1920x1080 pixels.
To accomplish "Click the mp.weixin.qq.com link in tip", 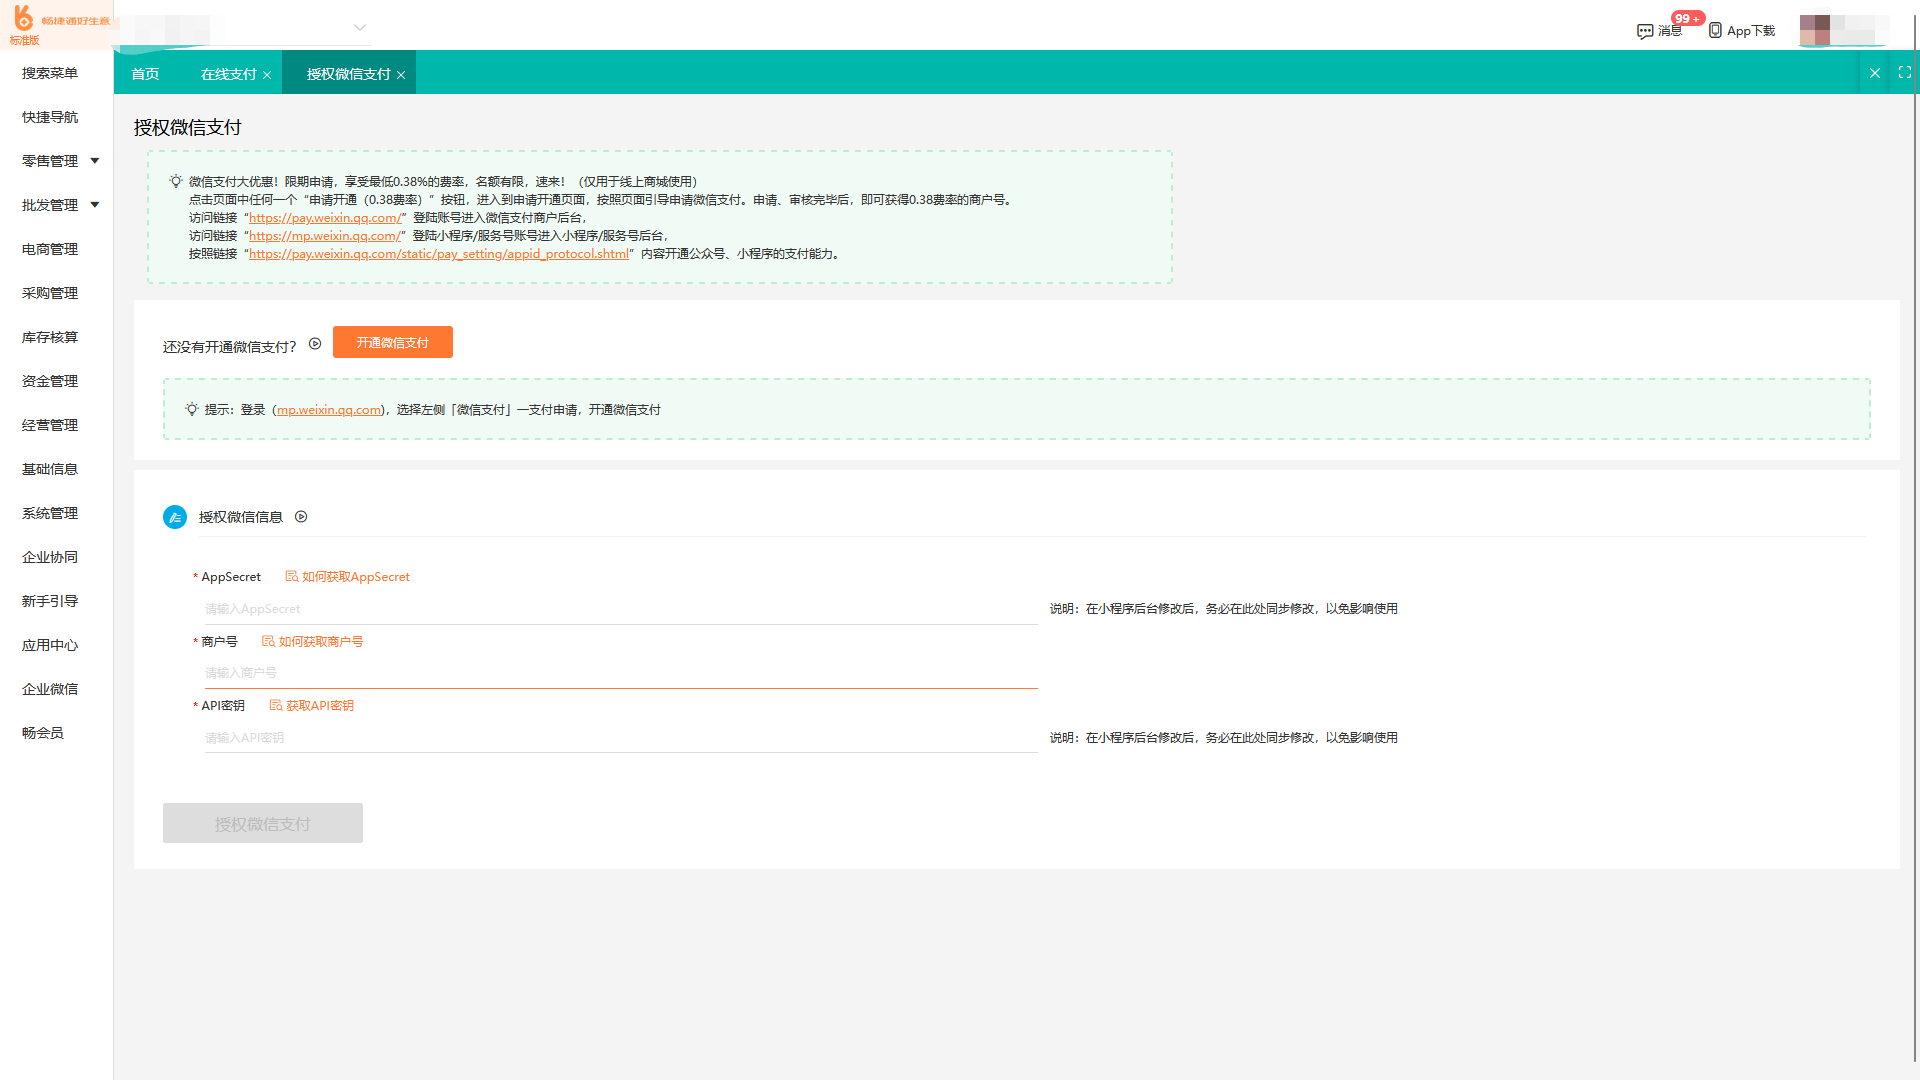I will (328, 410).
